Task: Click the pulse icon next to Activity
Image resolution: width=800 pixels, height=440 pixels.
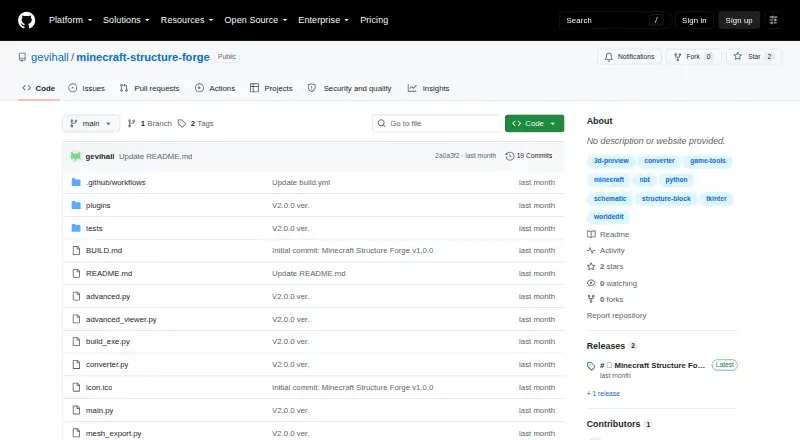Action: click(591, 251)
